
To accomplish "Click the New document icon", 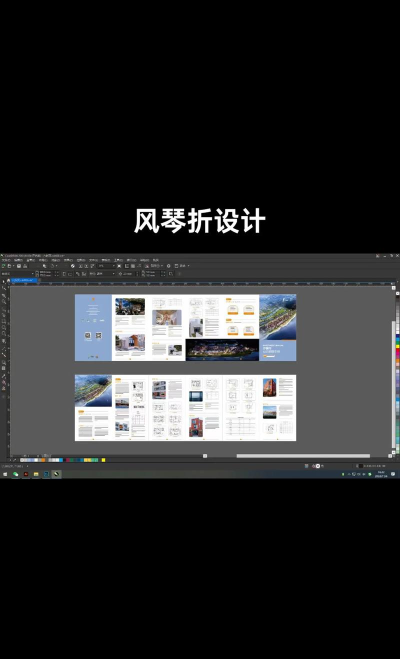I will [x=3, y=266].
